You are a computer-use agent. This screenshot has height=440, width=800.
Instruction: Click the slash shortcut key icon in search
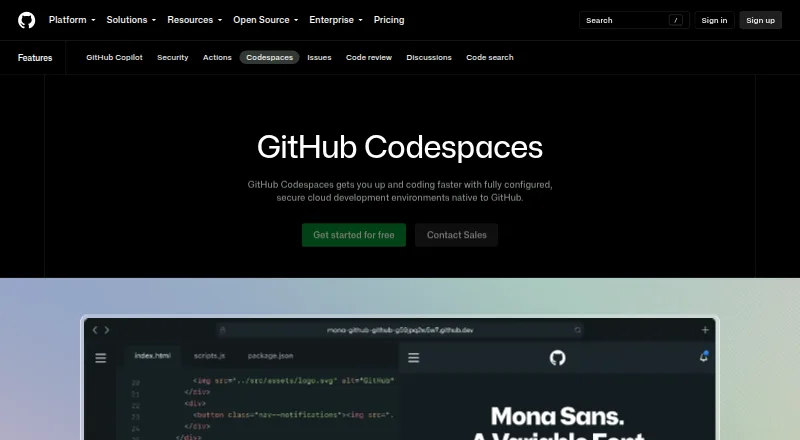pyautogui.click(x=676, y=20)
